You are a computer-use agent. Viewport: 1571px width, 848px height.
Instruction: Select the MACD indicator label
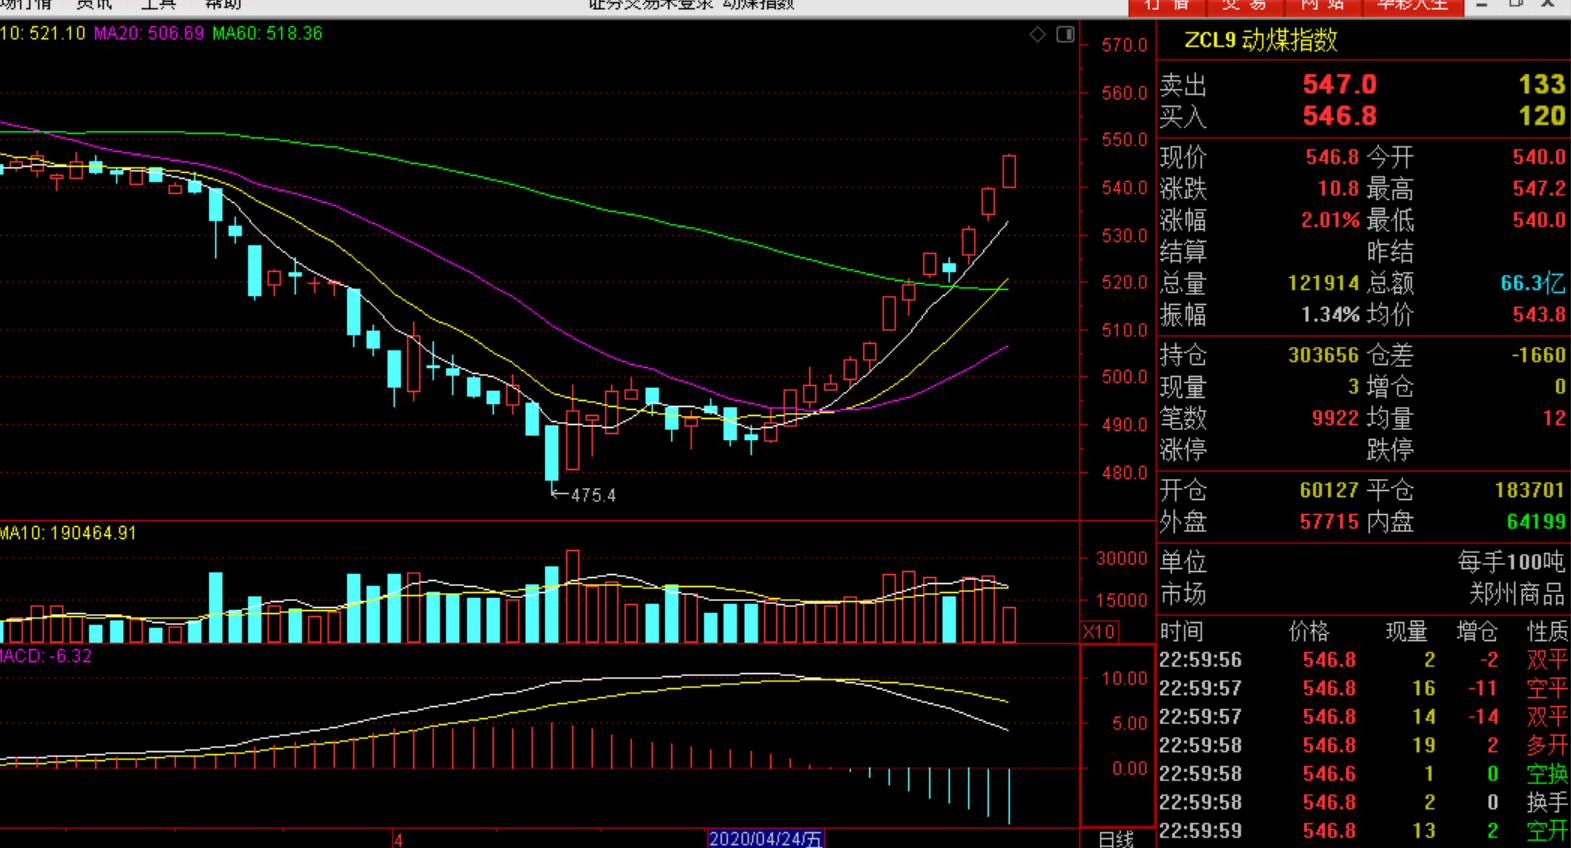point(45,656)
